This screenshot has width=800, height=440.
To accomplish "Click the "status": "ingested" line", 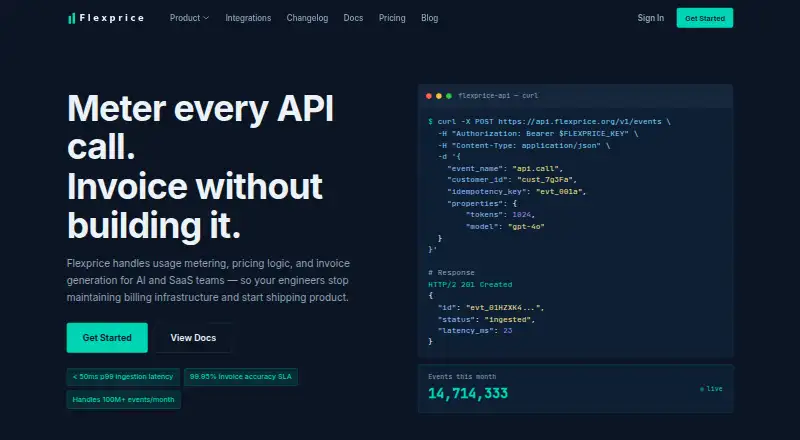I will pyautogui.click(x=486, y=320).
